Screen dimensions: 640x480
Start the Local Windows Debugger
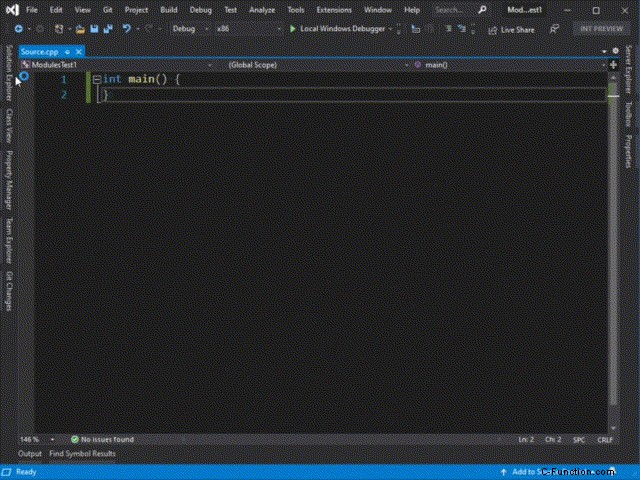tap(340, 29)
